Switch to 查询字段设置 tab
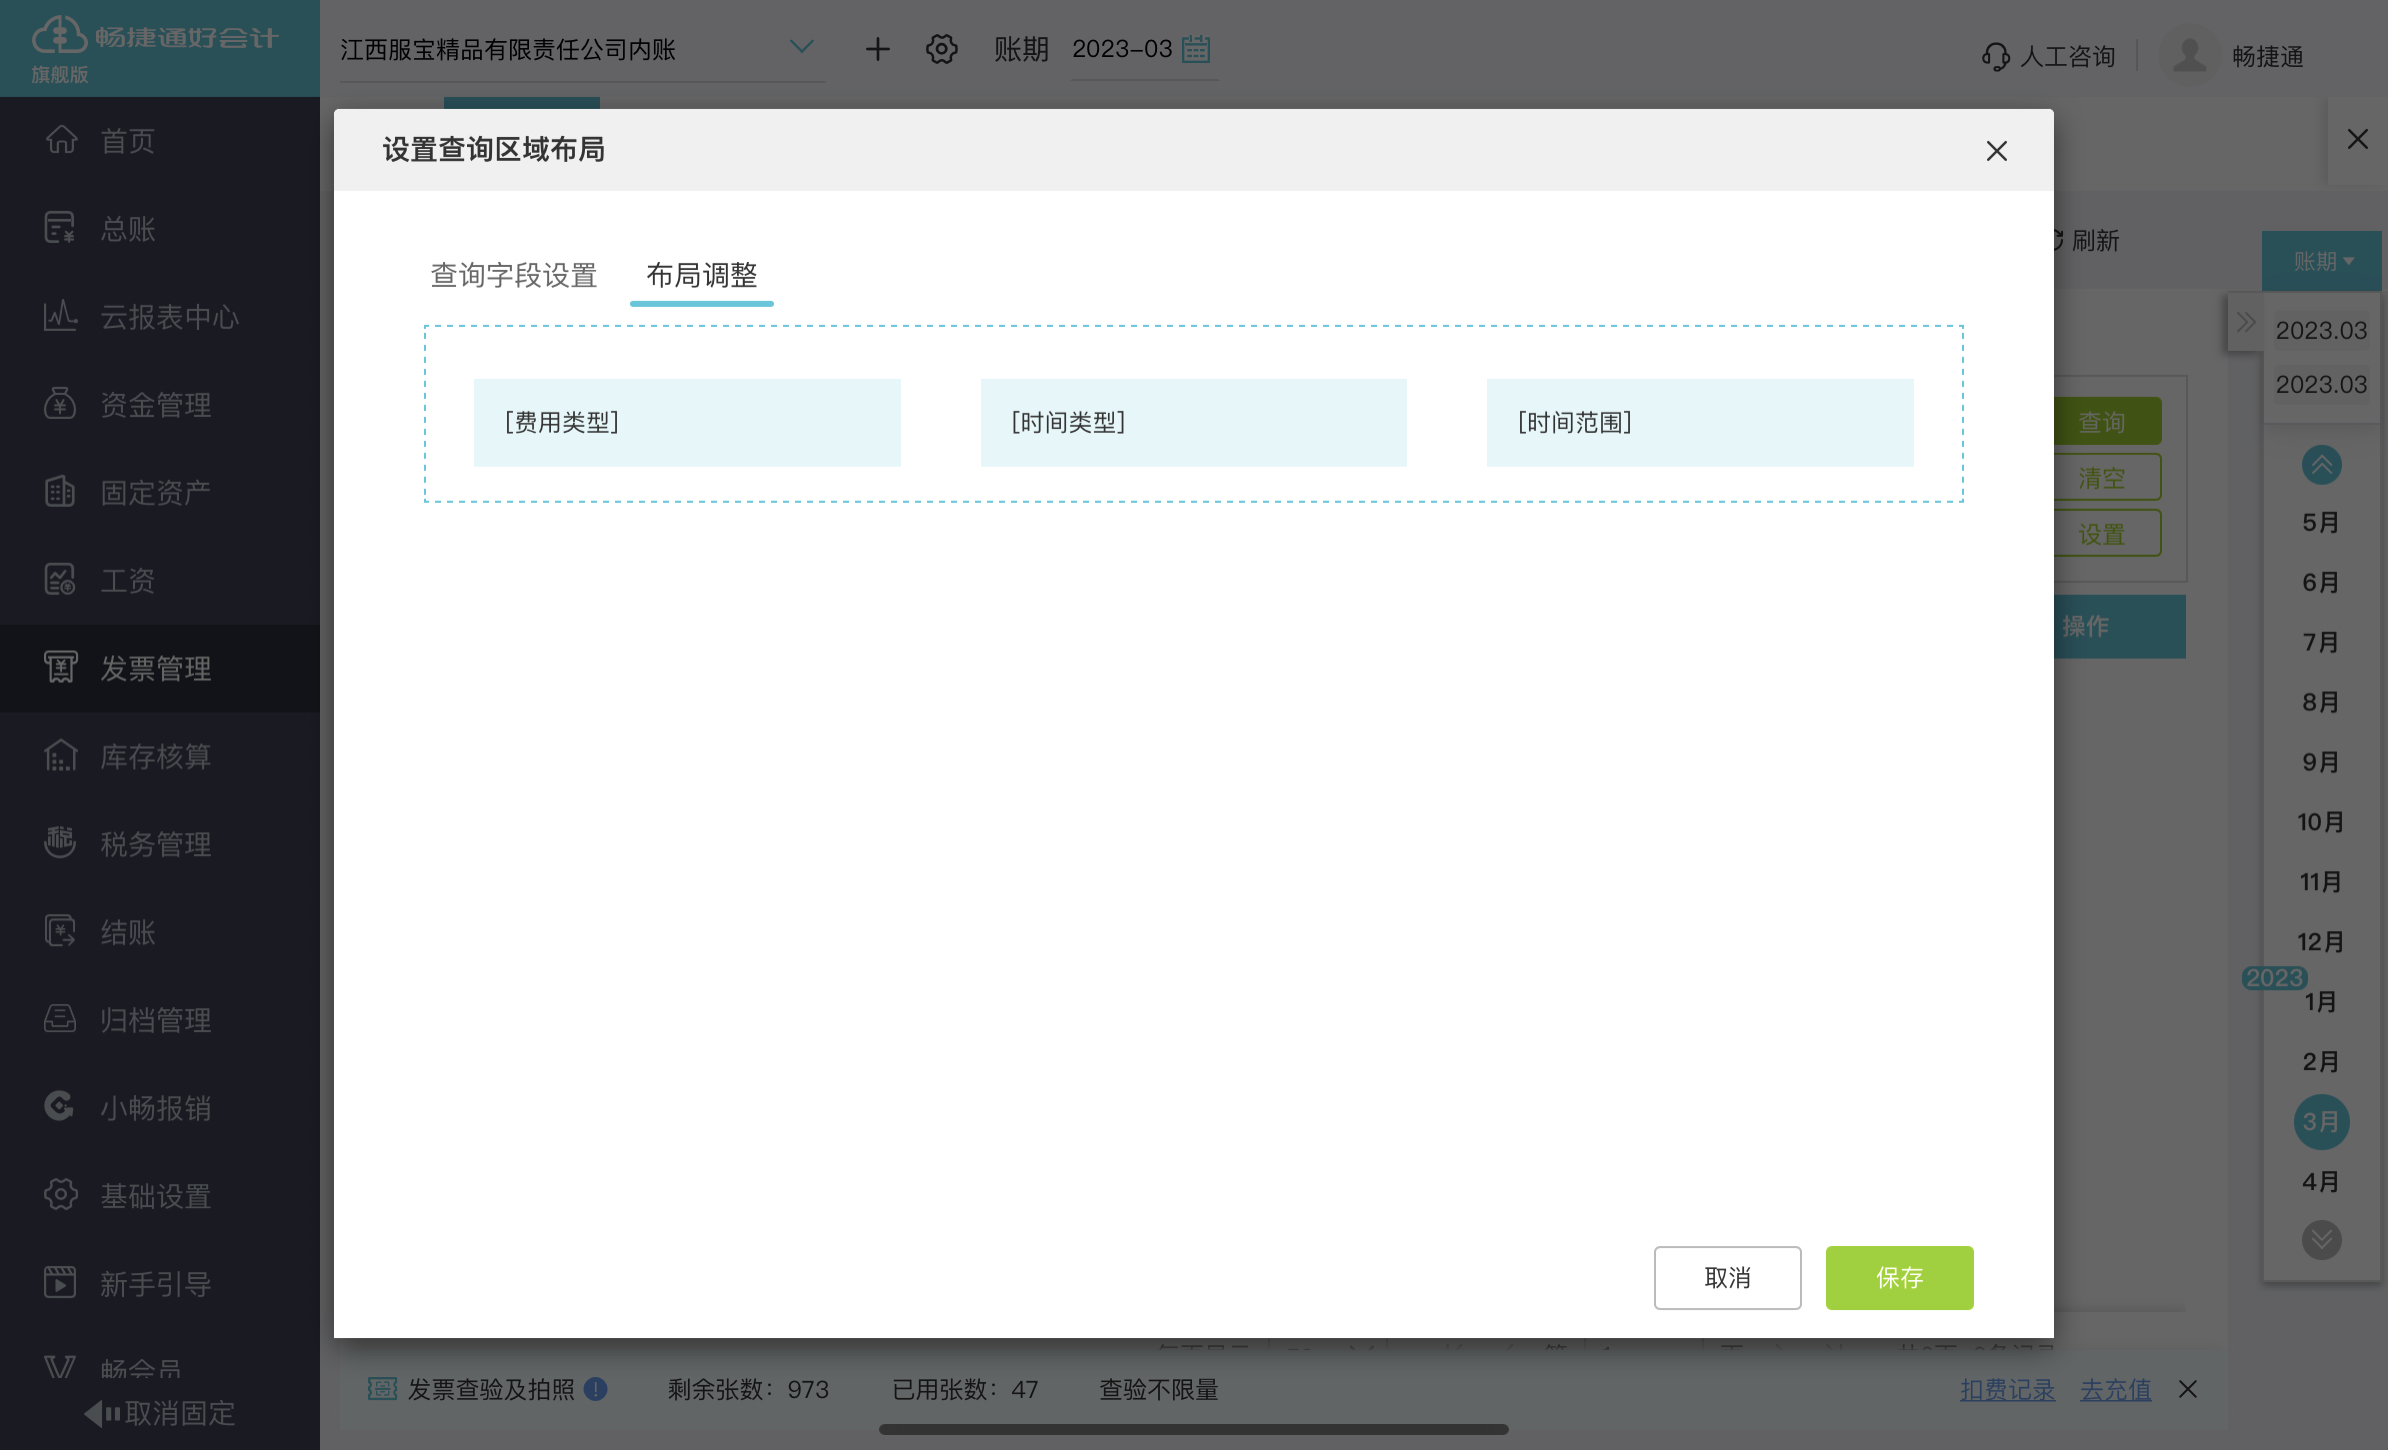Viewport: 2388px width, 1450px height. click(x=512, y=275)
